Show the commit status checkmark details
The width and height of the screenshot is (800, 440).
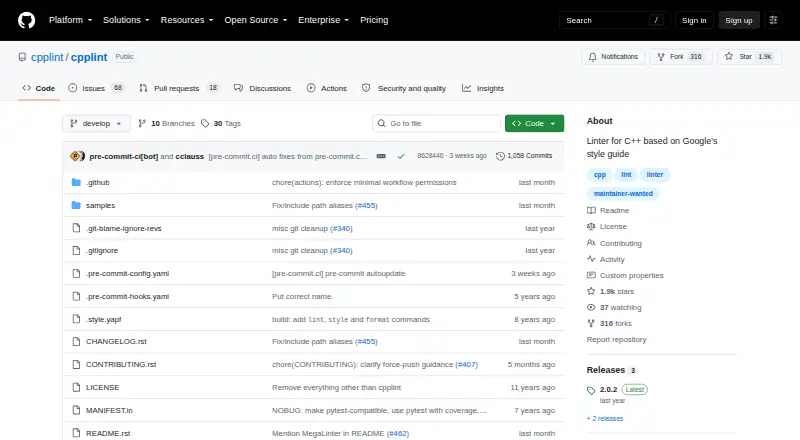(x=401, y=156)
